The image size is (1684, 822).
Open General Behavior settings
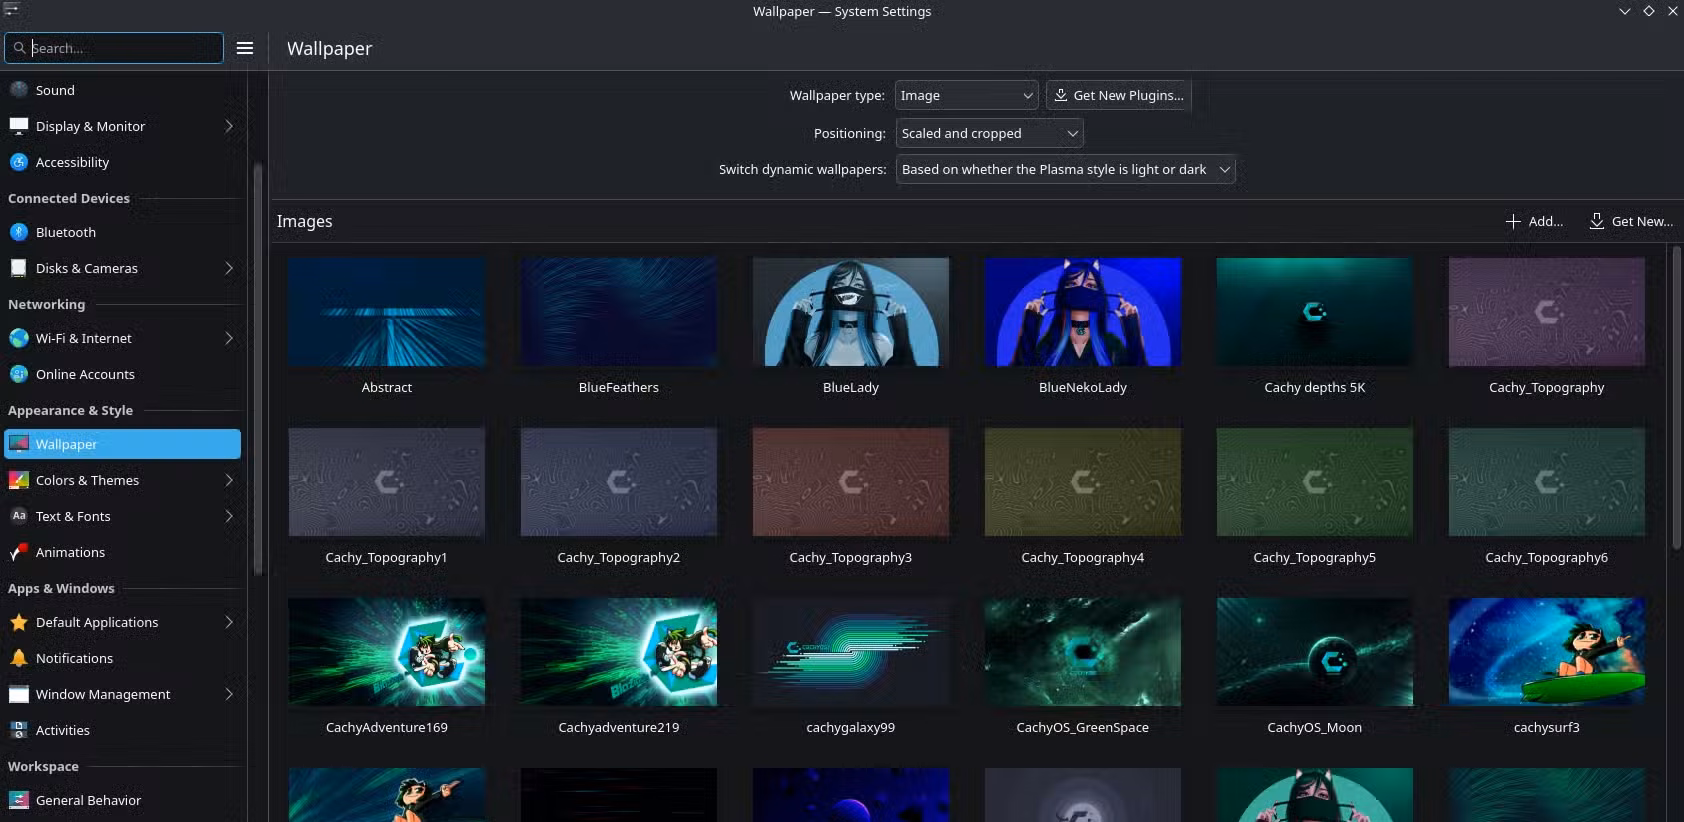(123, 800)
